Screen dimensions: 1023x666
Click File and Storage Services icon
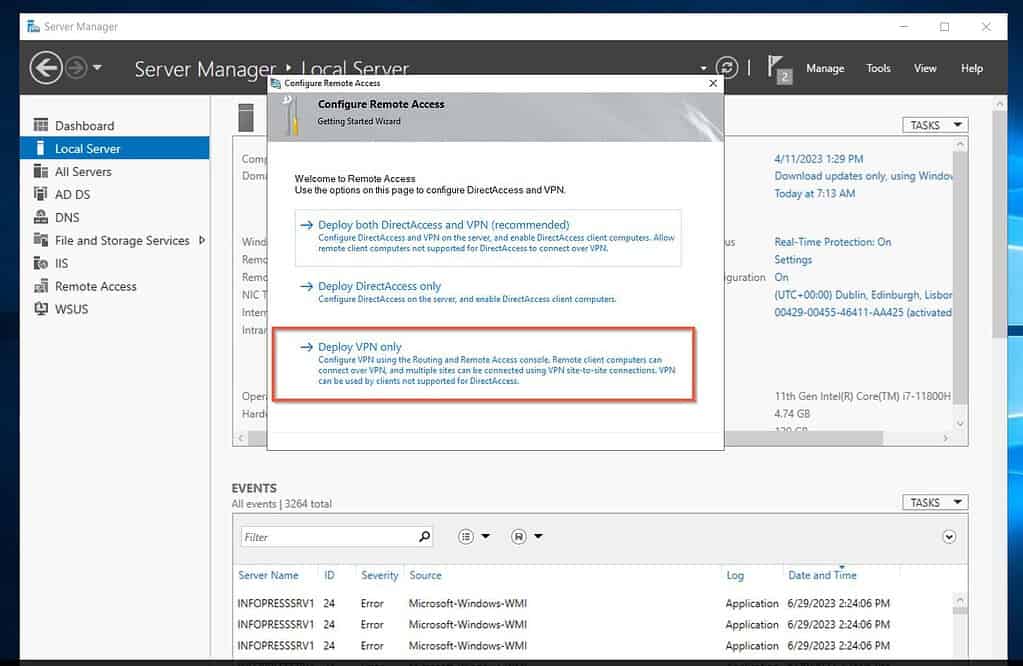coord(41,239)
